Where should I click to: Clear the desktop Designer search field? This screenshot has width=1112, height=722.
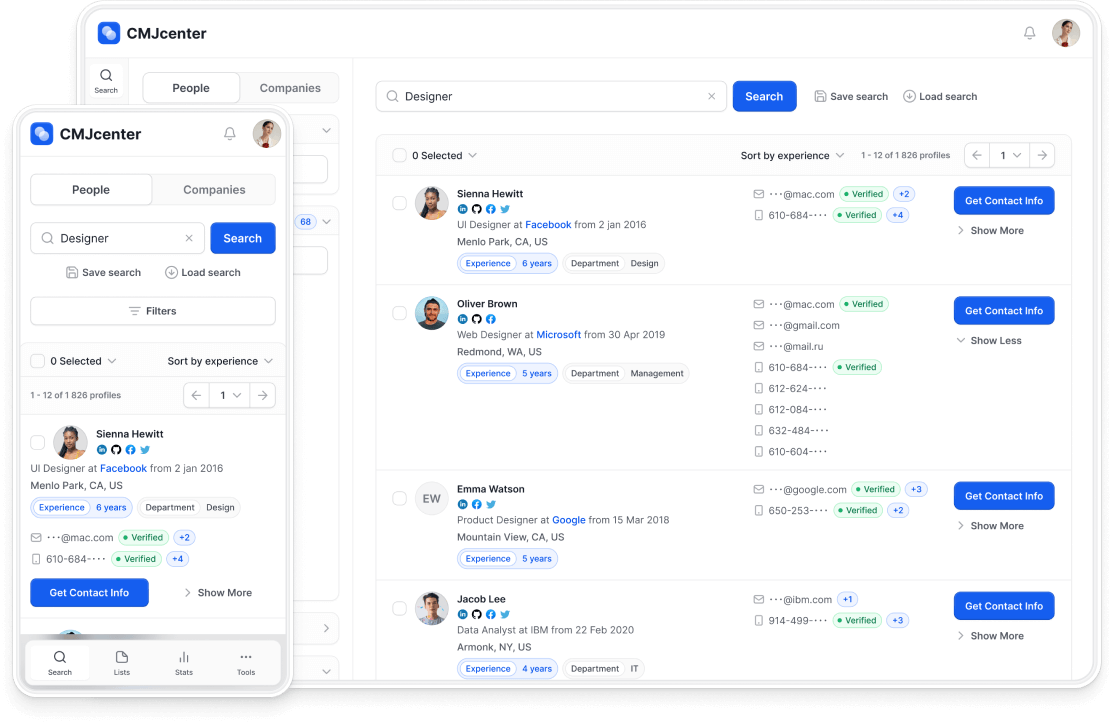tap(711, 97)
